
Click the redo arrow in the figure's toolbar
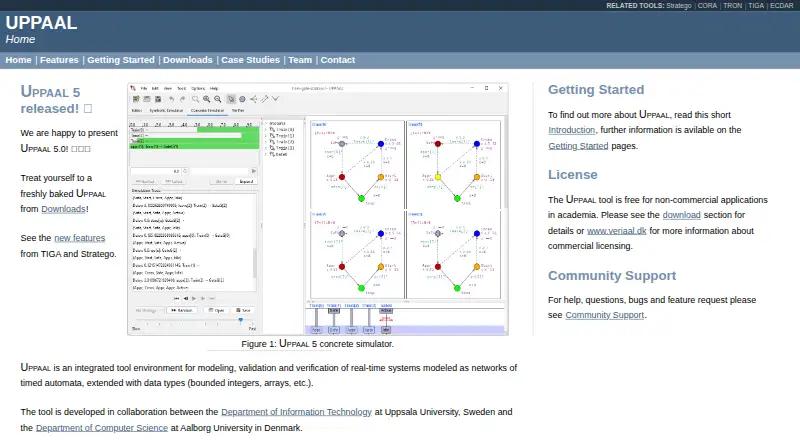pyautogui.click(x=182, y=99)
